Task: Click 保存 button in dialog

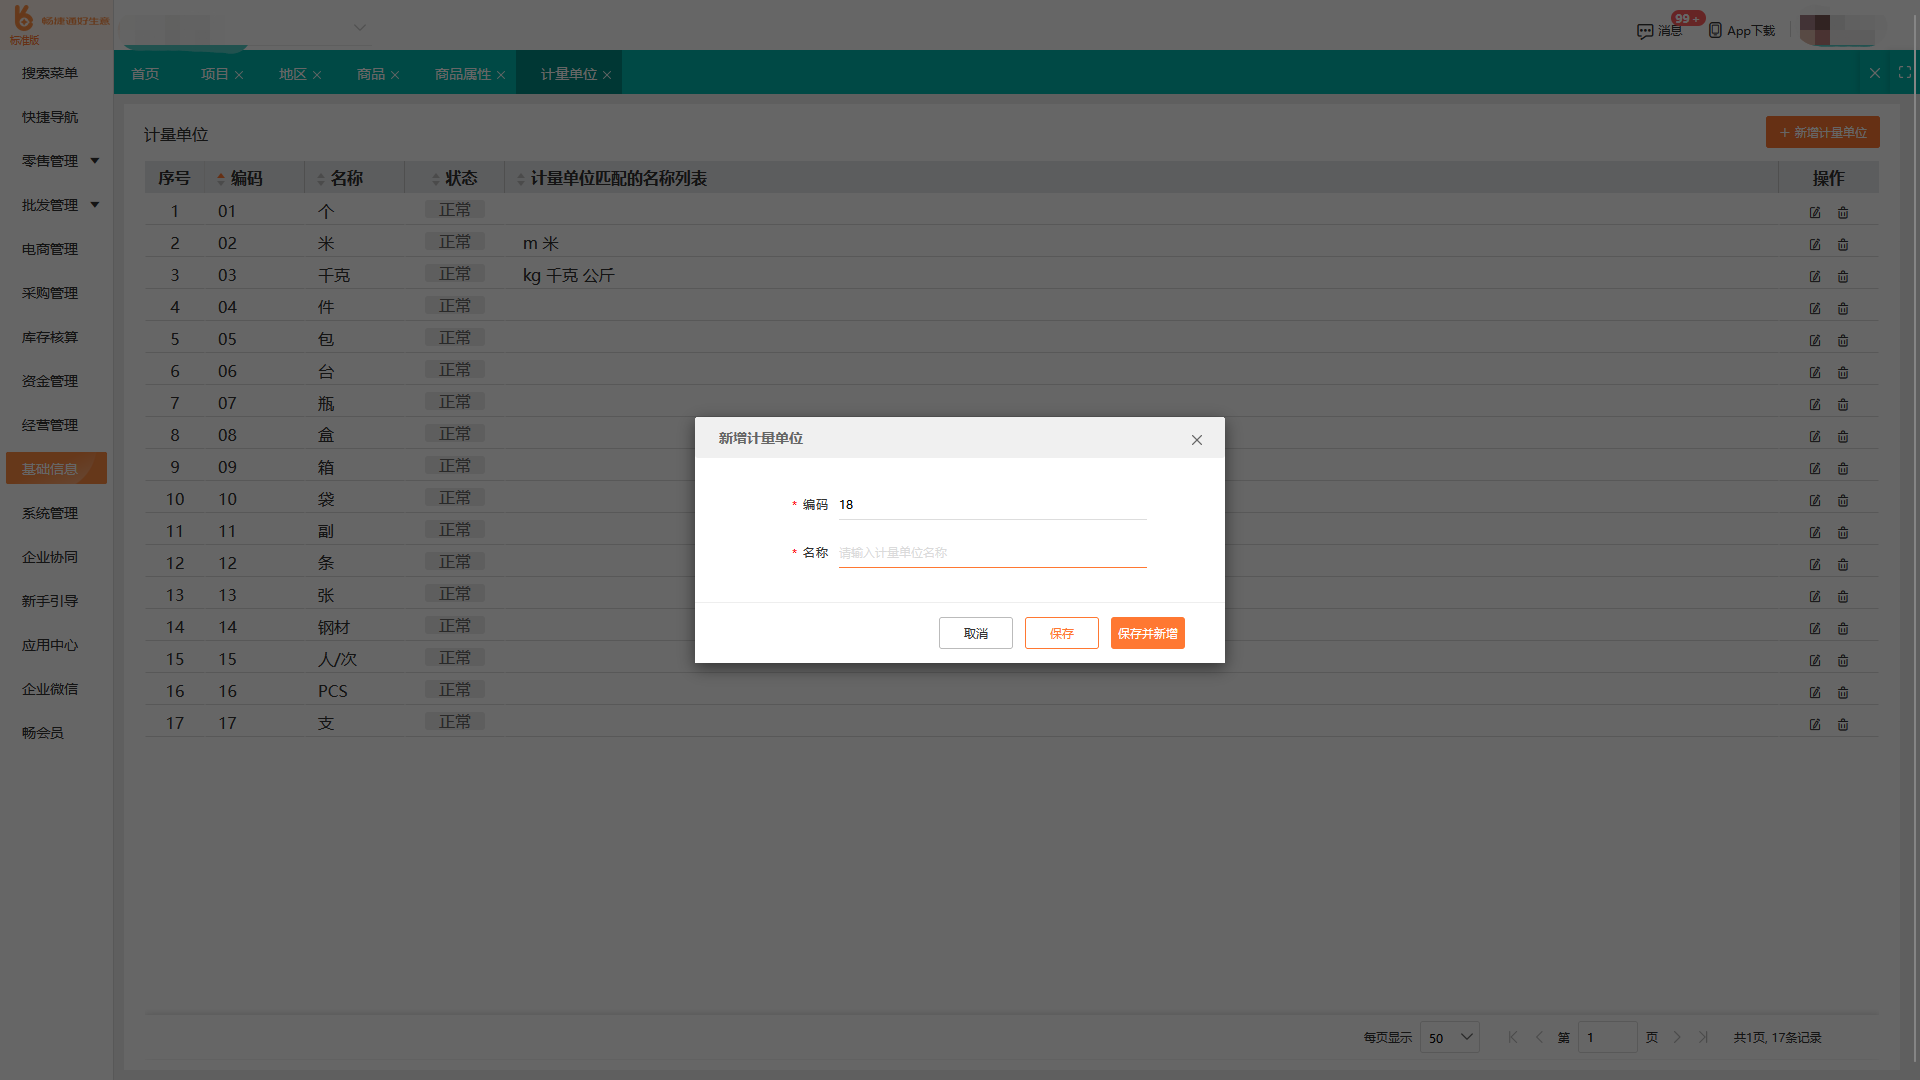Action: click(1062, 633)
